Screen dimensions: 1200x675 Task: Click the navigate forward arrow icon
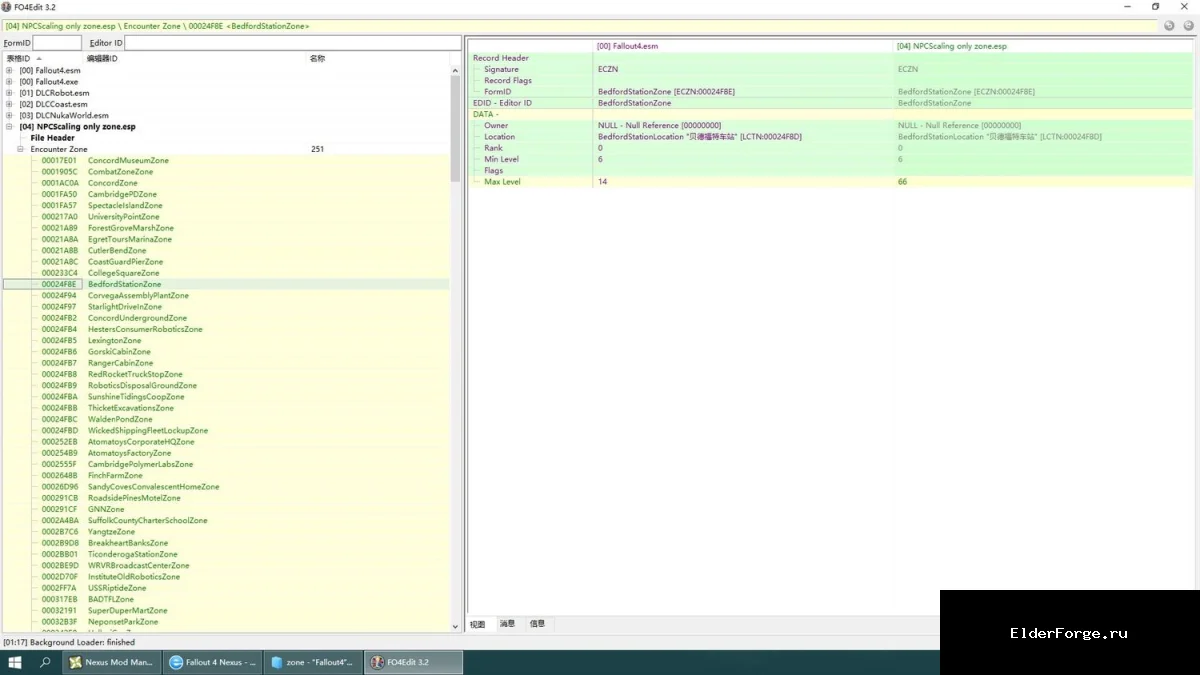click(1188, 26)
